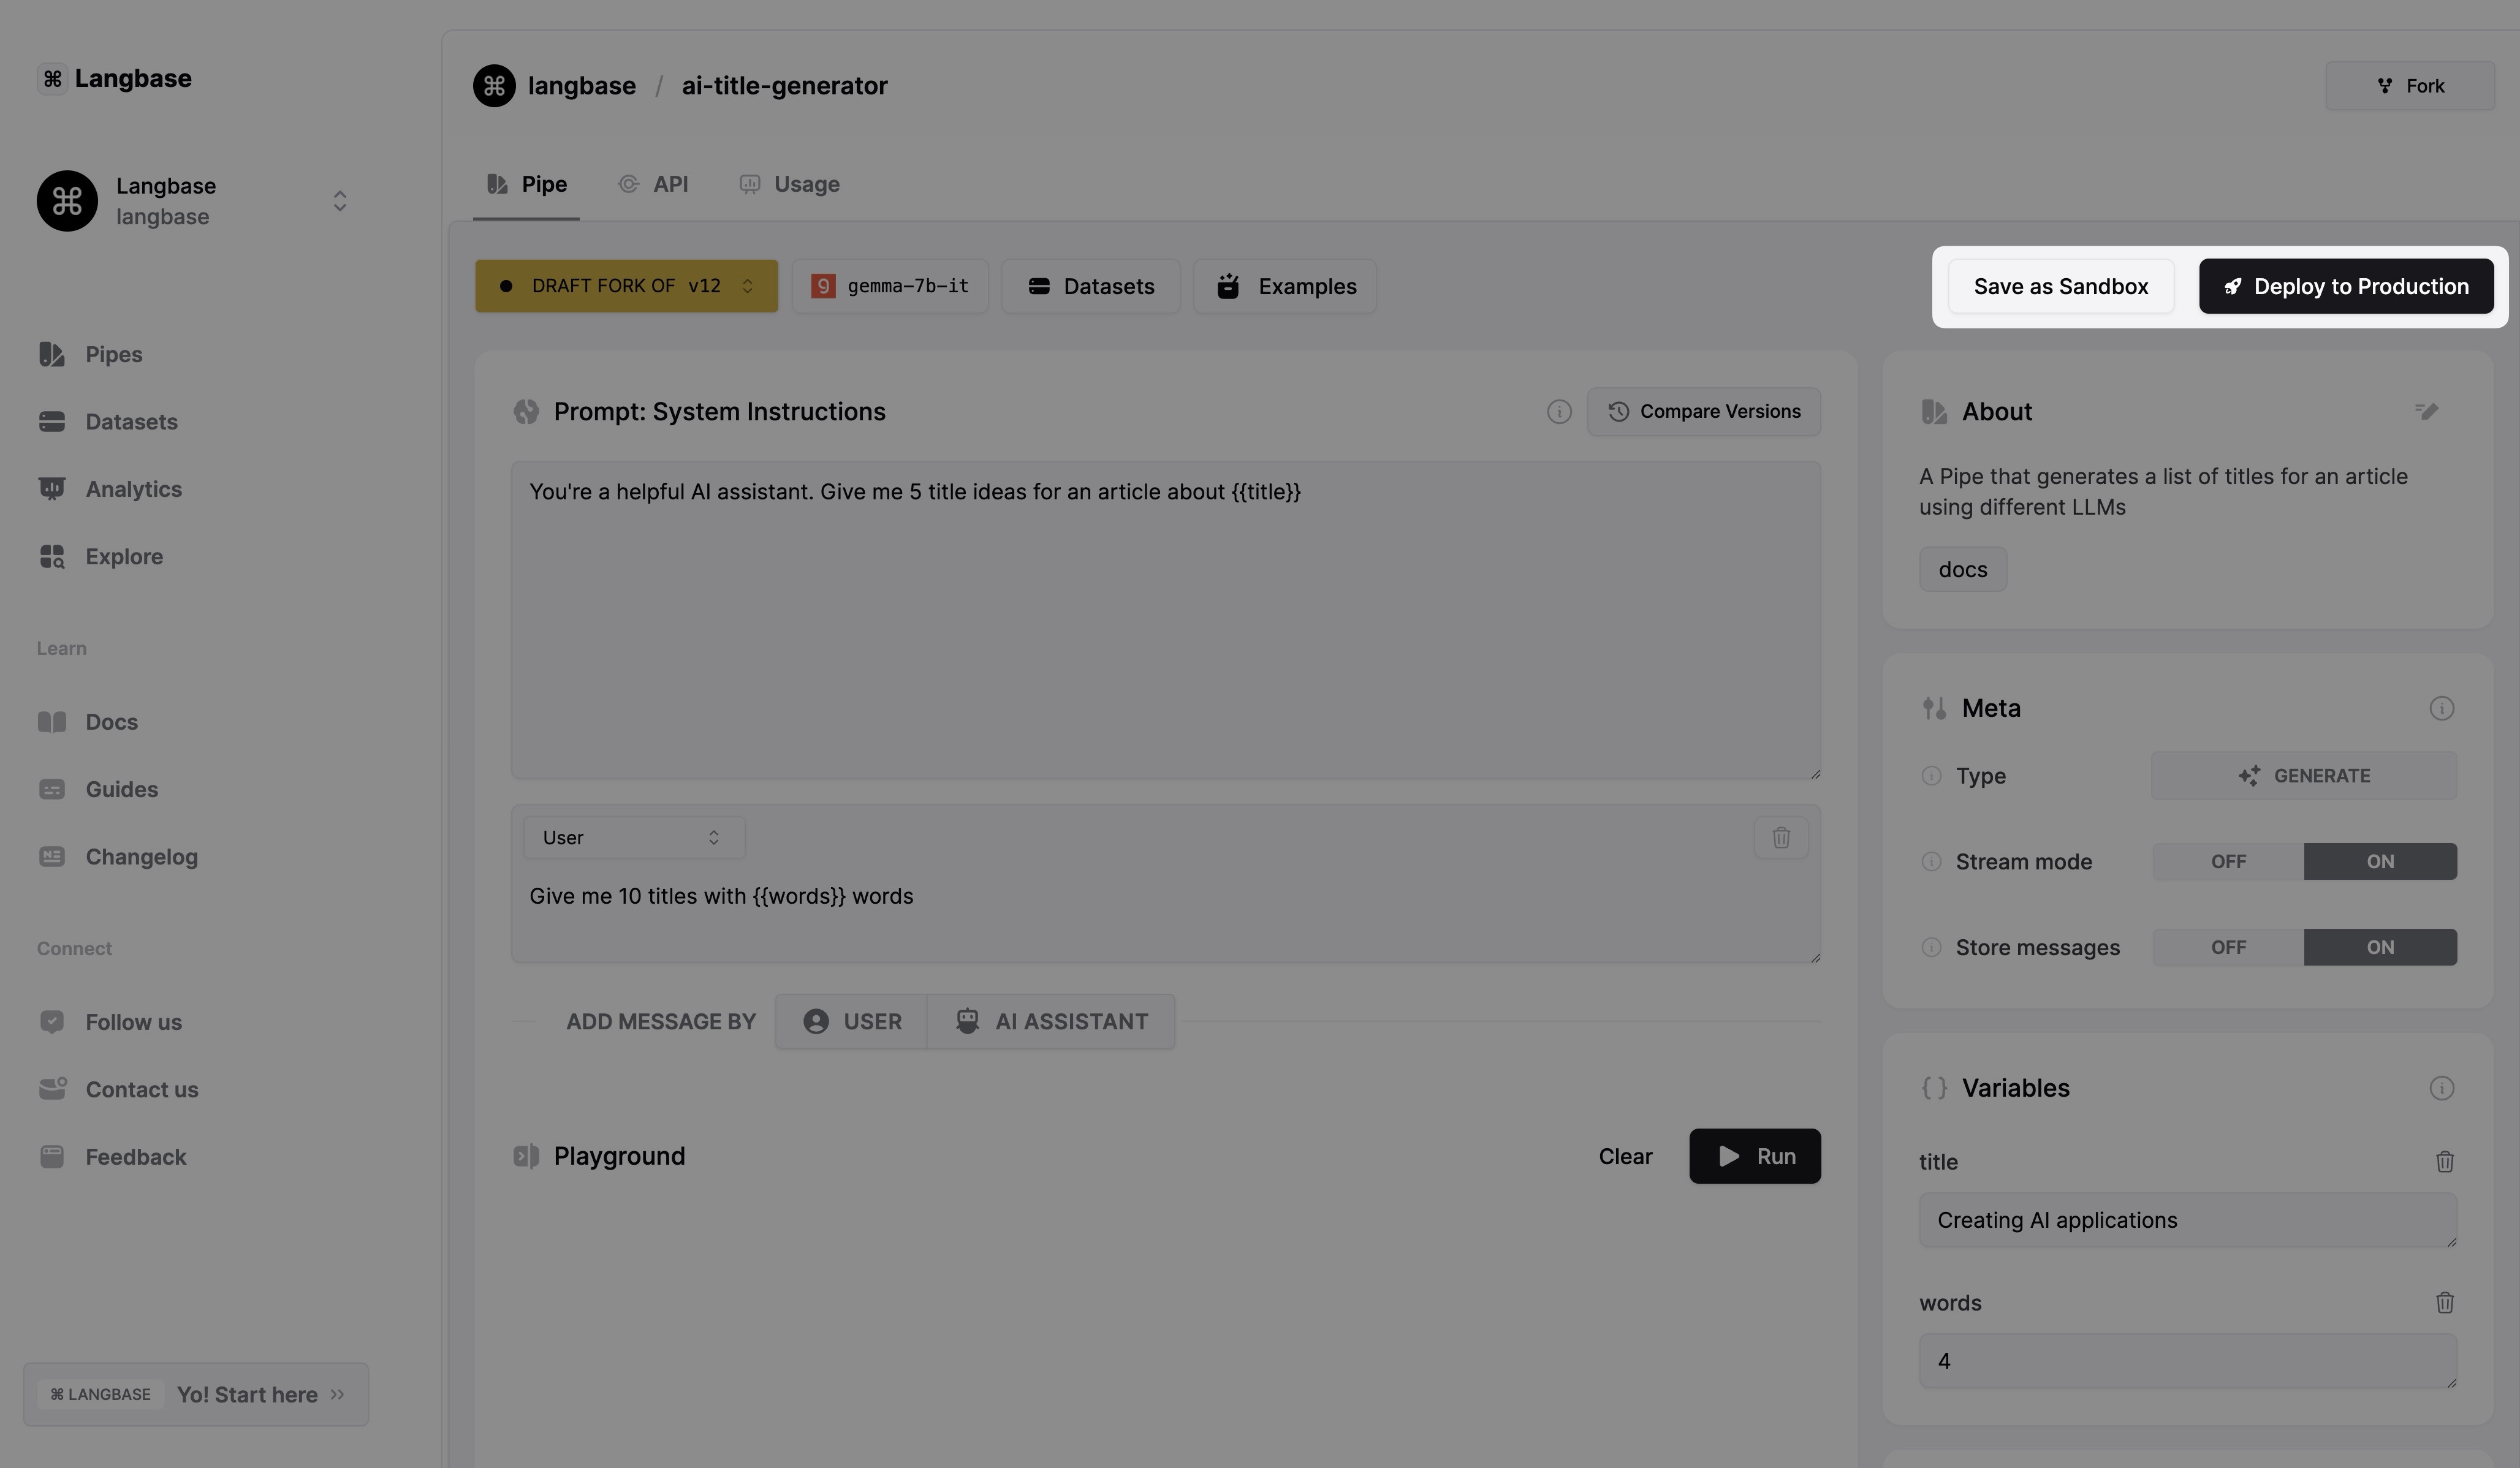Open the User role dropdown
This screenshot has width=2520, height=1468.
tap(633, 837)
